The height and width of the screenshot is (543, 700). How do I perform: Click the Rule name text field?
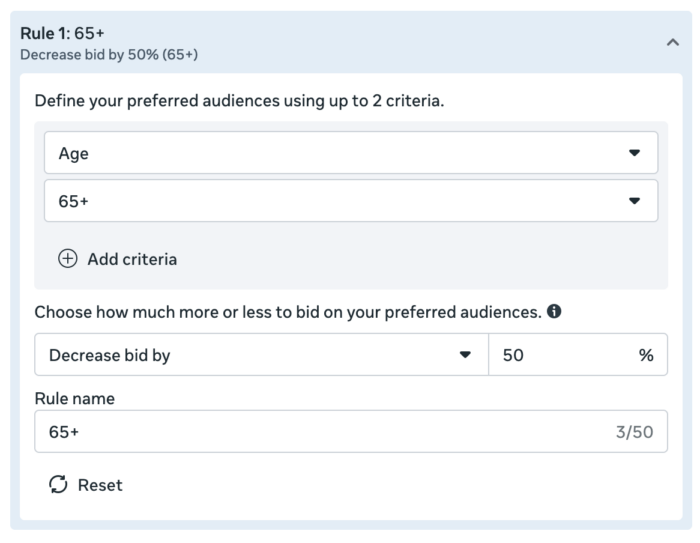320,432
